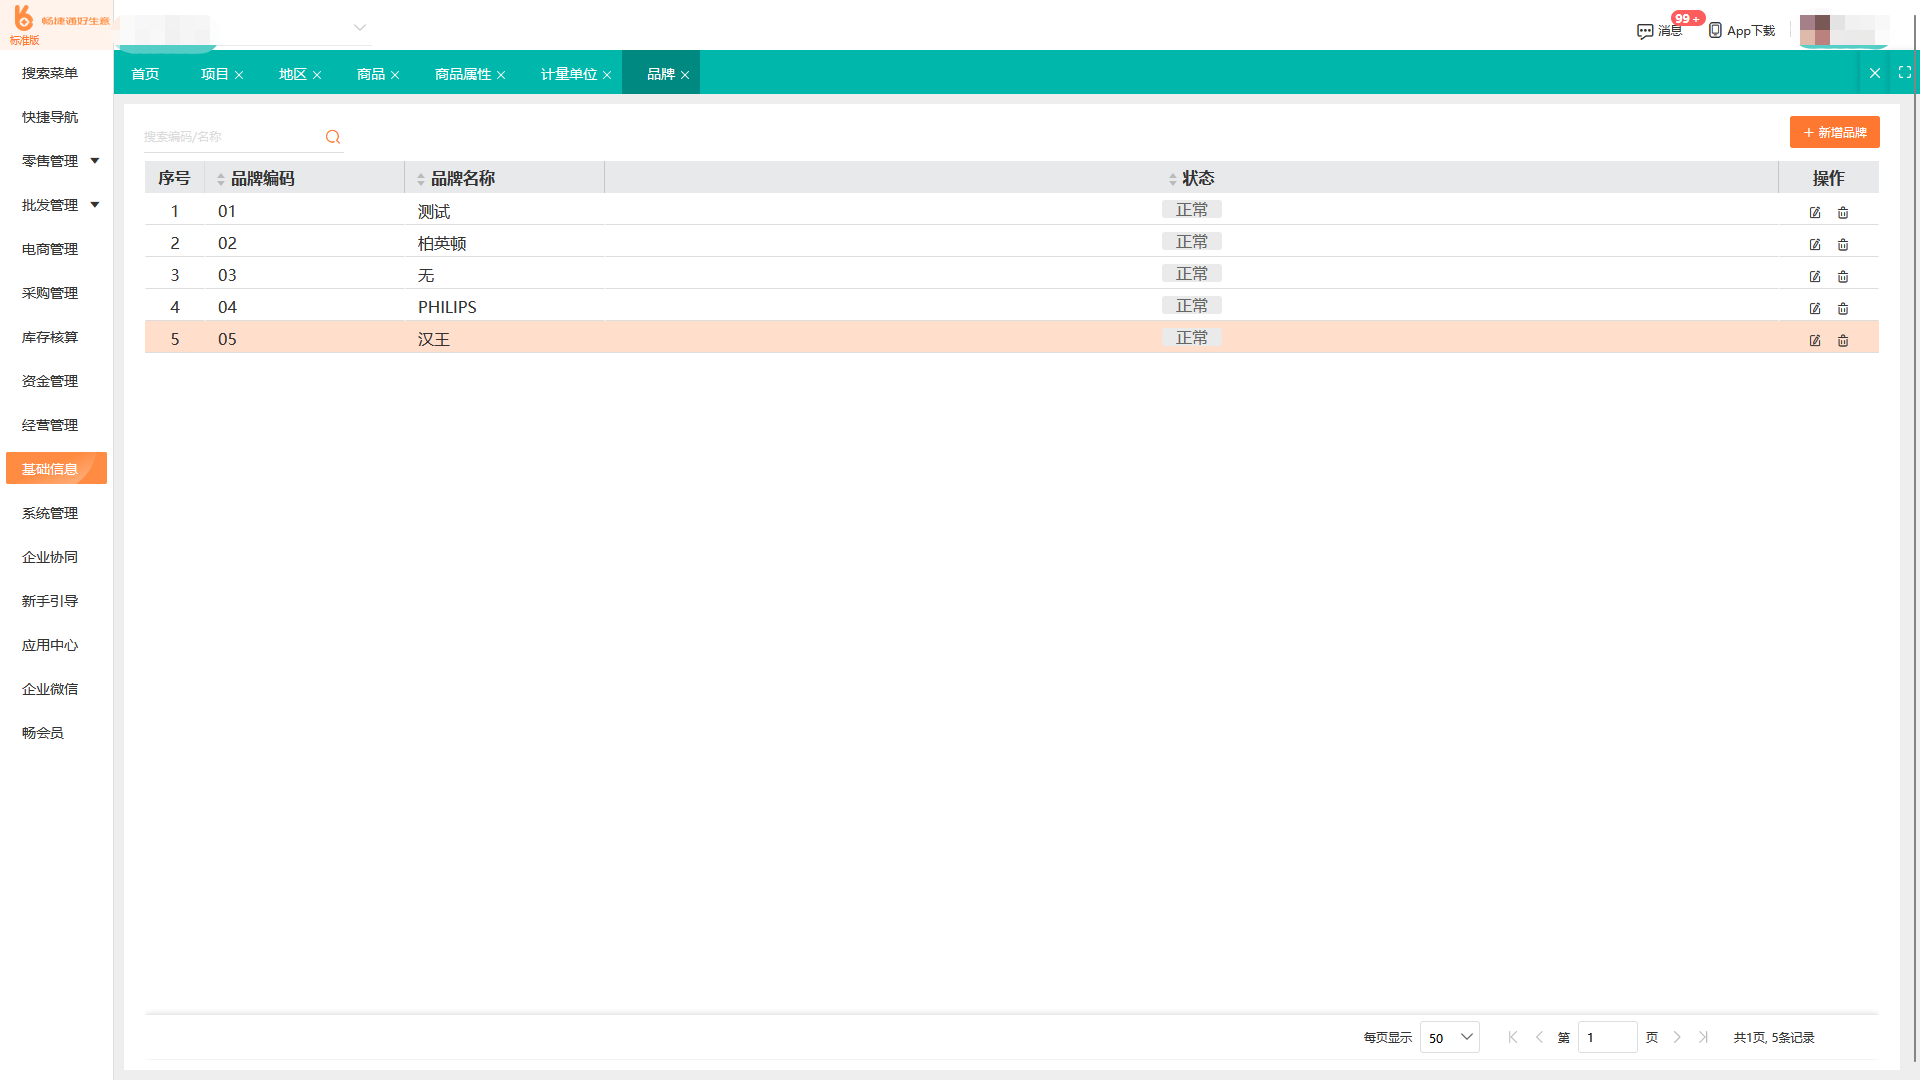
Task: Click the delete icon for PHILIPS brand
Action: click(x=1845, y=307)
